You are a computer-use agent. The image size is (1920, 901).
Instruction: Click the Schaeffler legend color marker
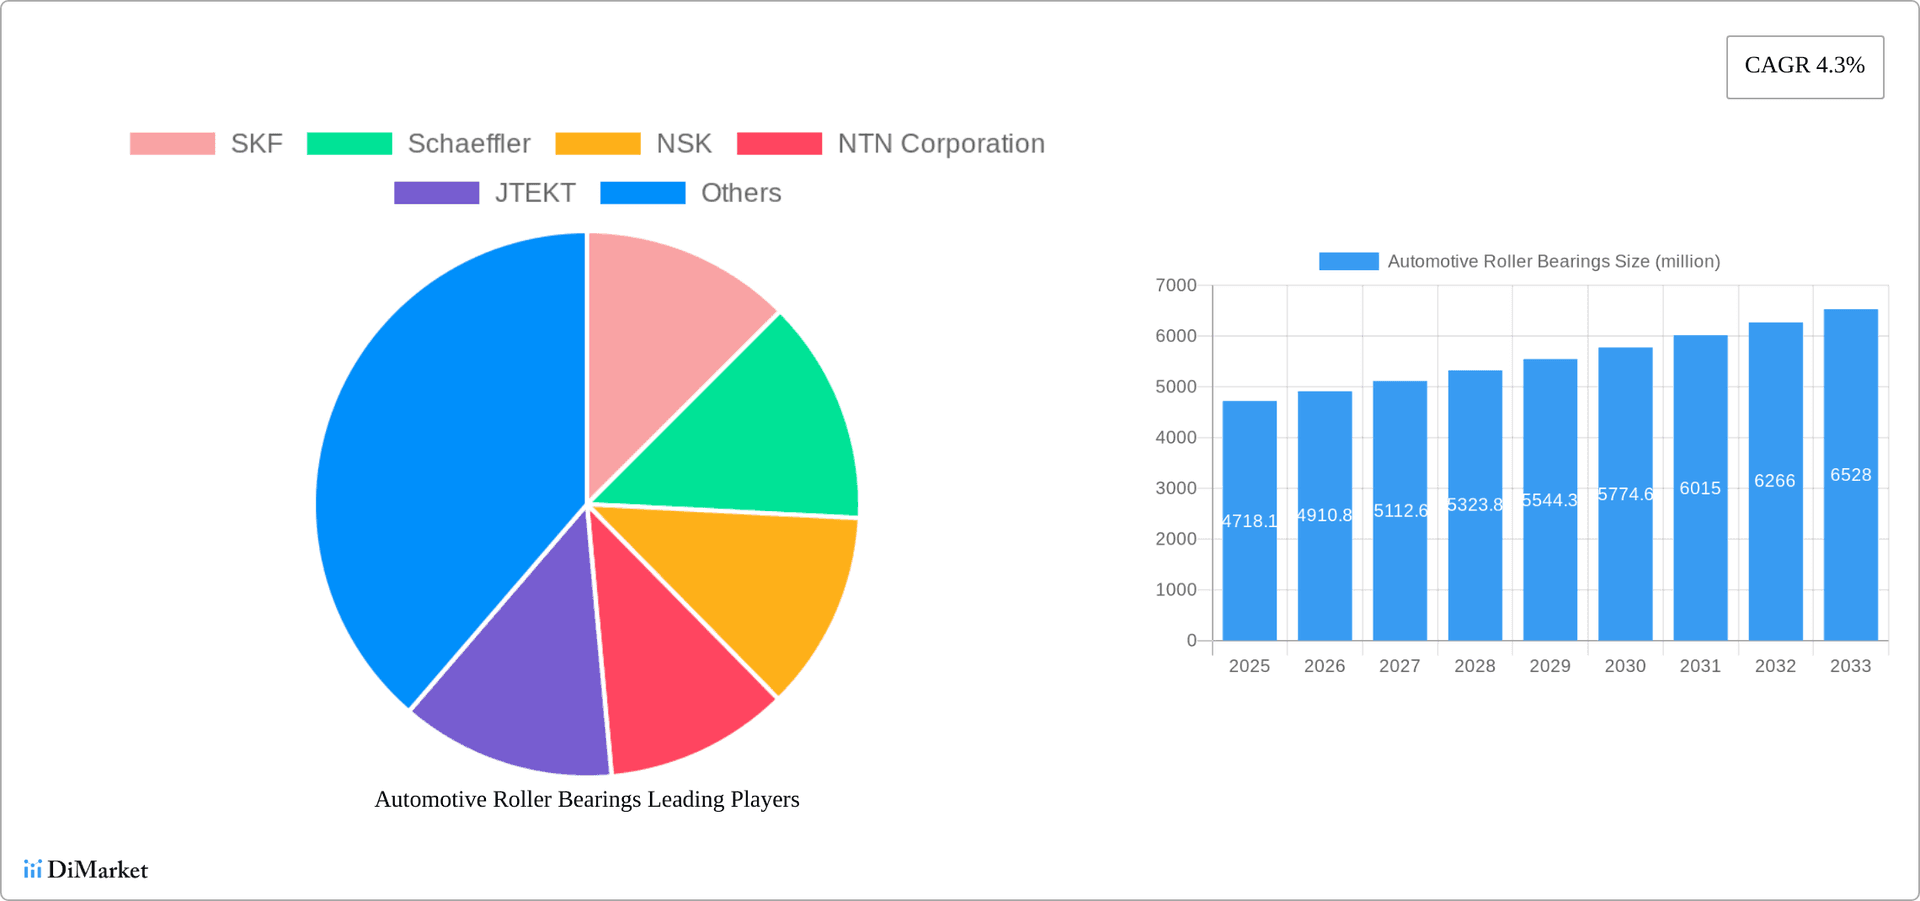[x=349, y=143]
